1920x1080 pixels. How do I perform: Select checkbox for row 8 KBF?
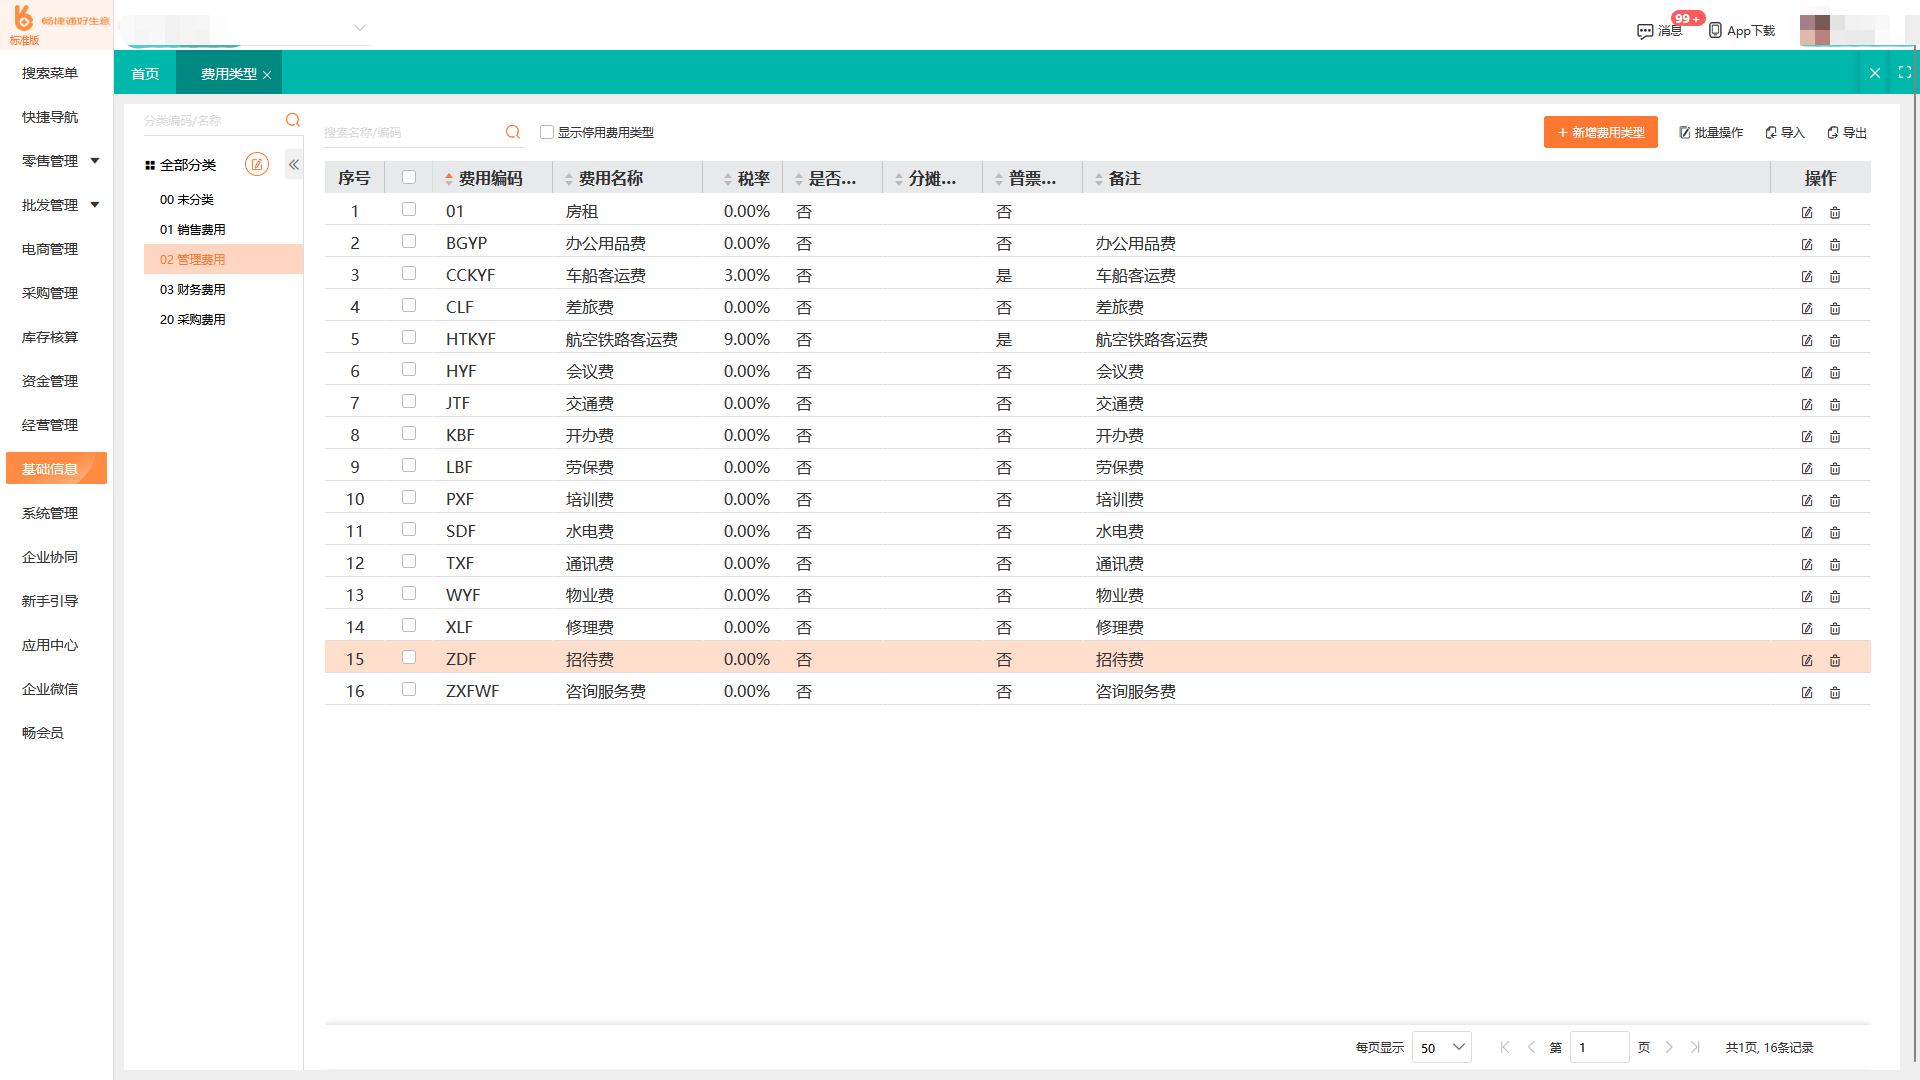tap(409, 434)
